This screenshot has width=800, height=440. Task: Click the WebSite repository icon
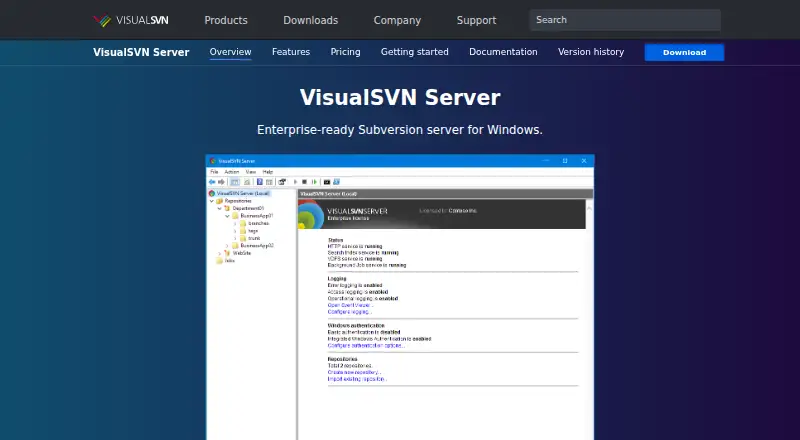coord(227,253)
